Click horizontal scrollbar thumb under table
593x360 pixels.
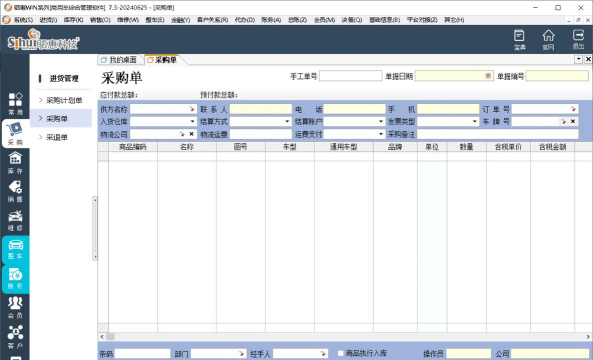110,337
